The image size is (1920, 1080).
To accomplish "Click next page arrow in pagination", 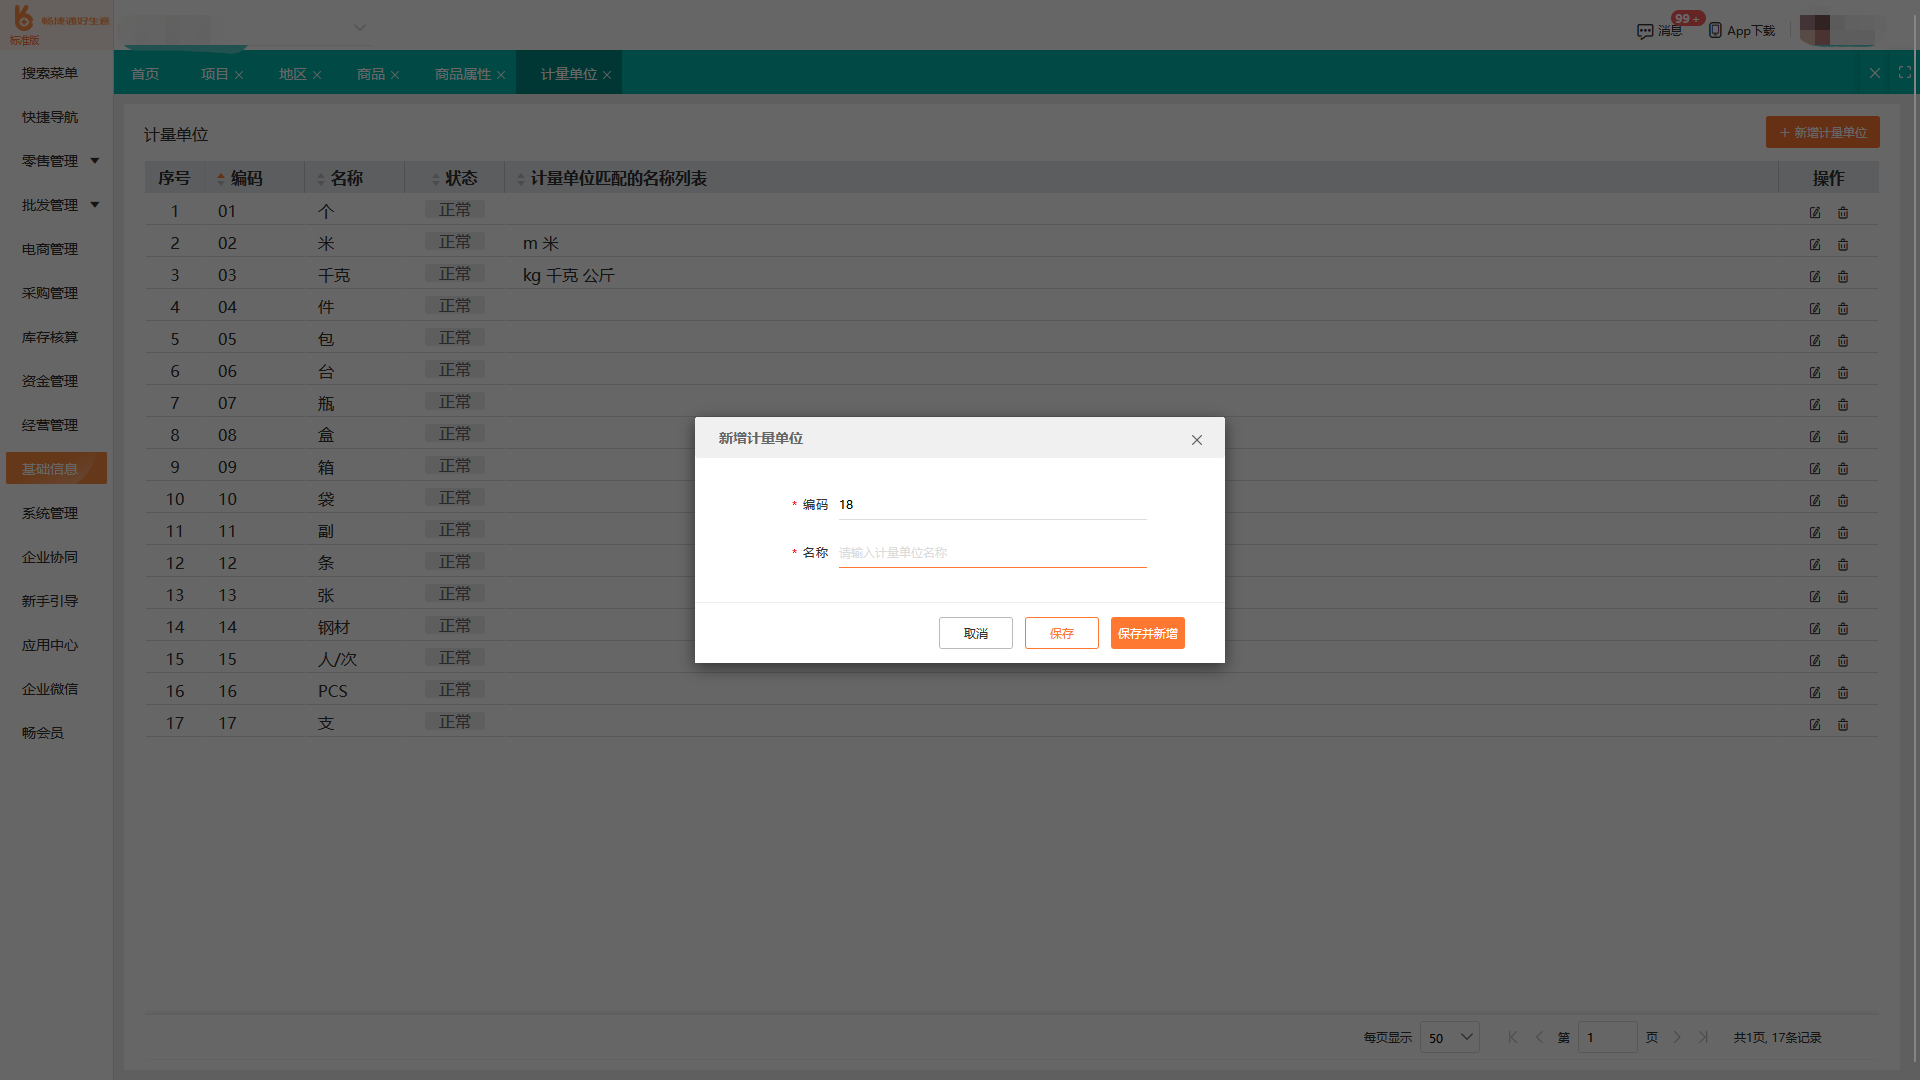I will [x=1677, y=1038].
